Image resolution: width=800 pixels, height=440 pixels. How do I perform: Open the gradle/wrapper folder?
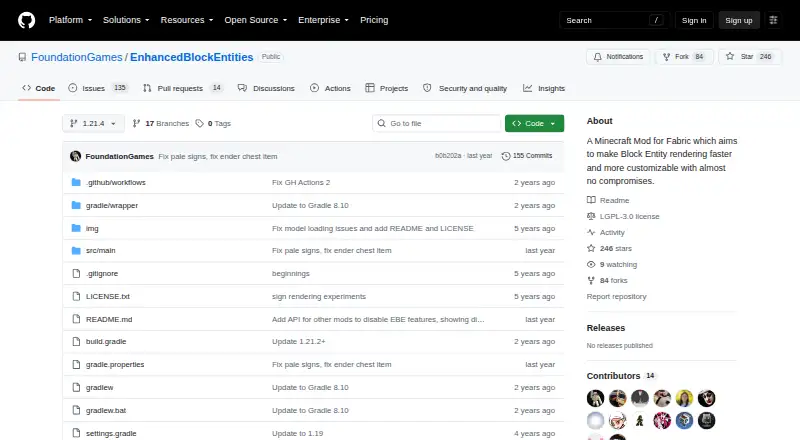pyautogui.click(x=112, y=205)
